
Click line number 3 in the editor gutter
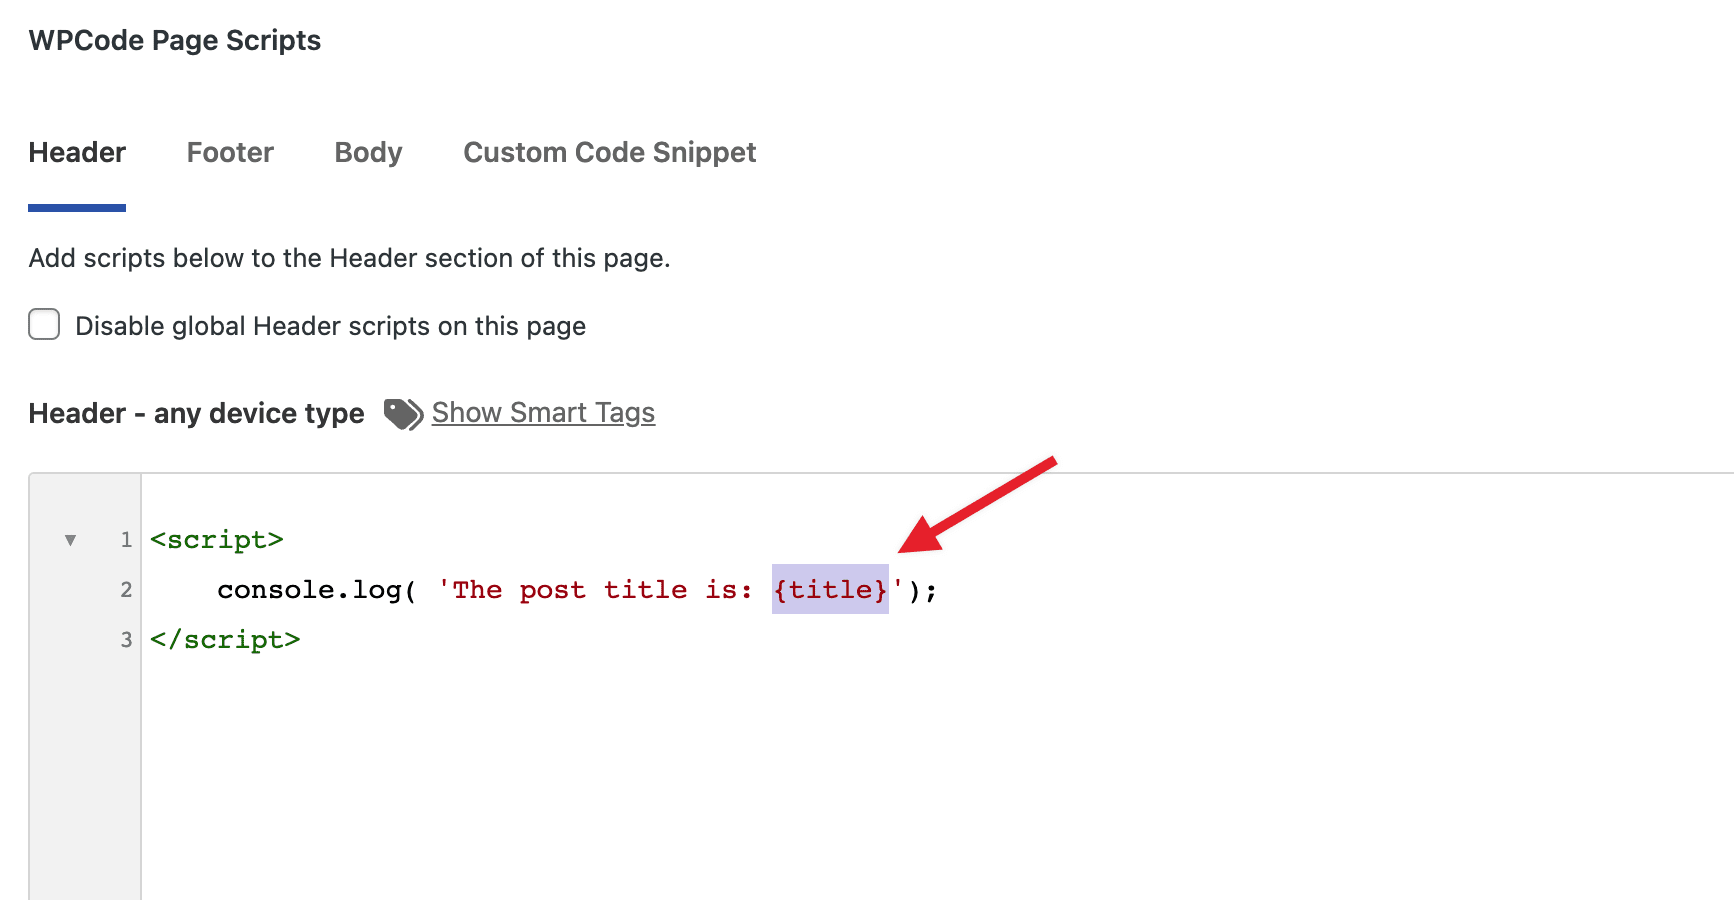125,639
